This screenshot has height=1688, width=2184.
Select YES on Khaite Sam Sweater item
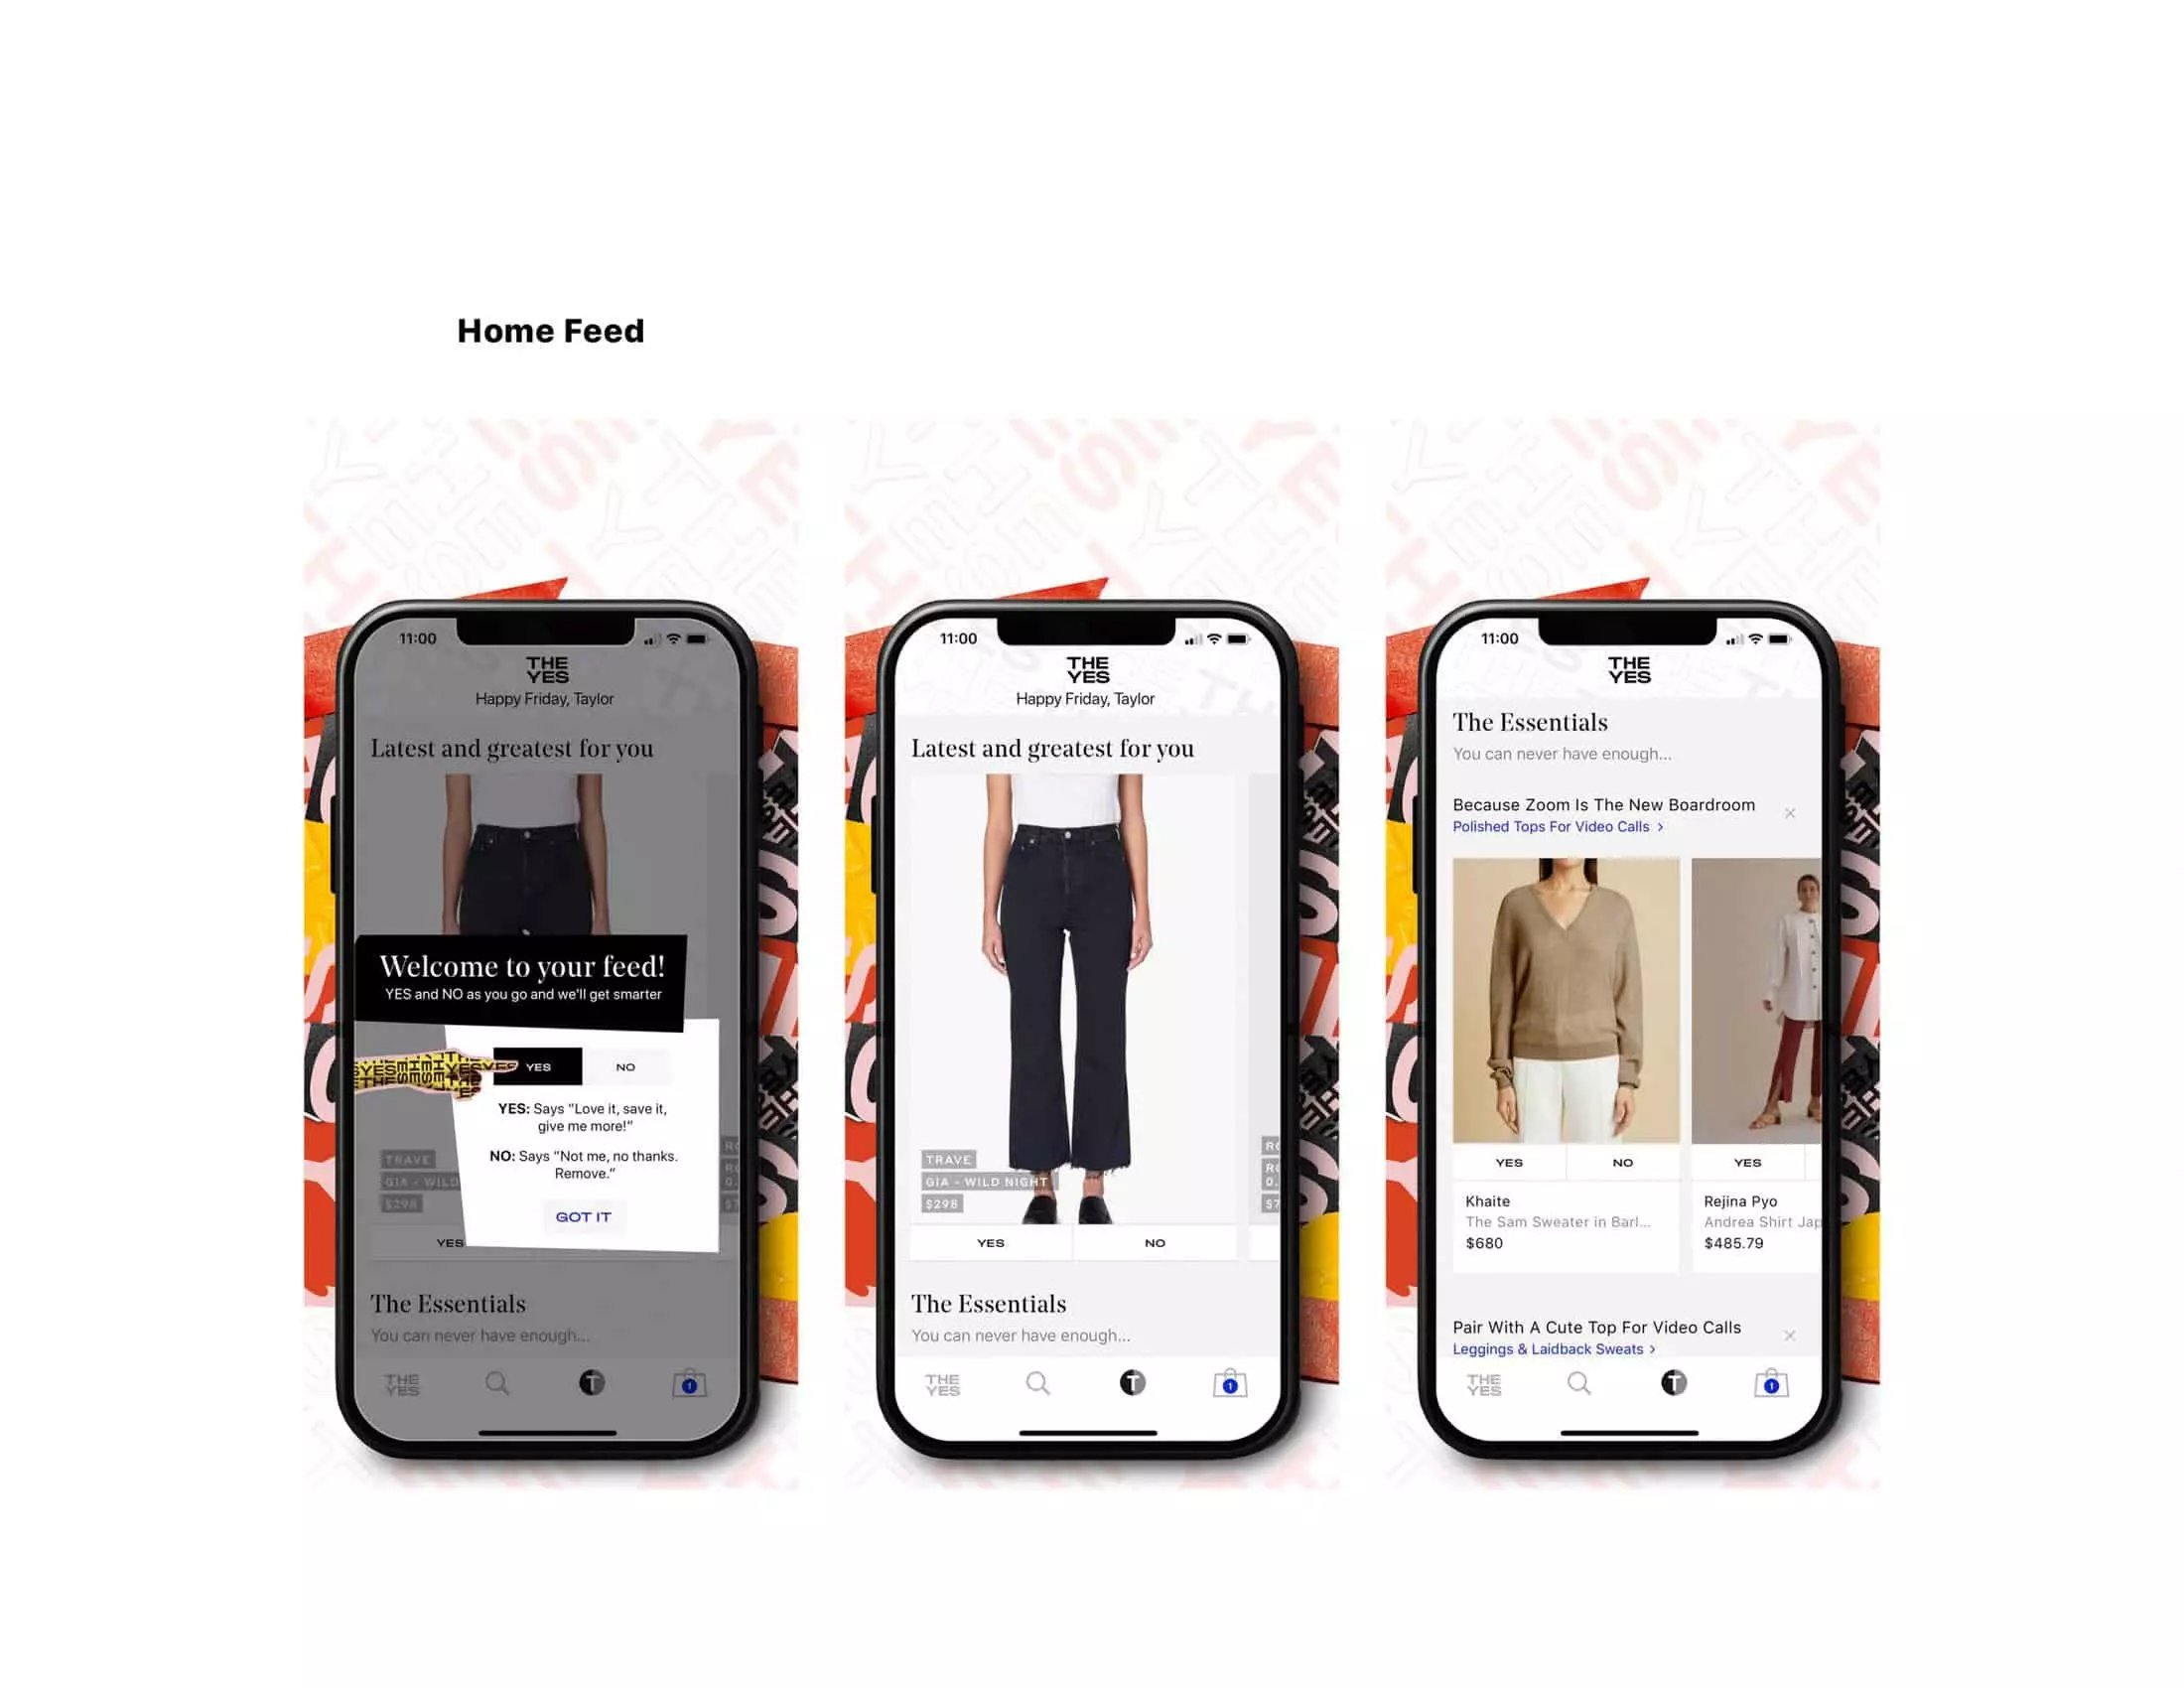(x=1509, y=1162)
